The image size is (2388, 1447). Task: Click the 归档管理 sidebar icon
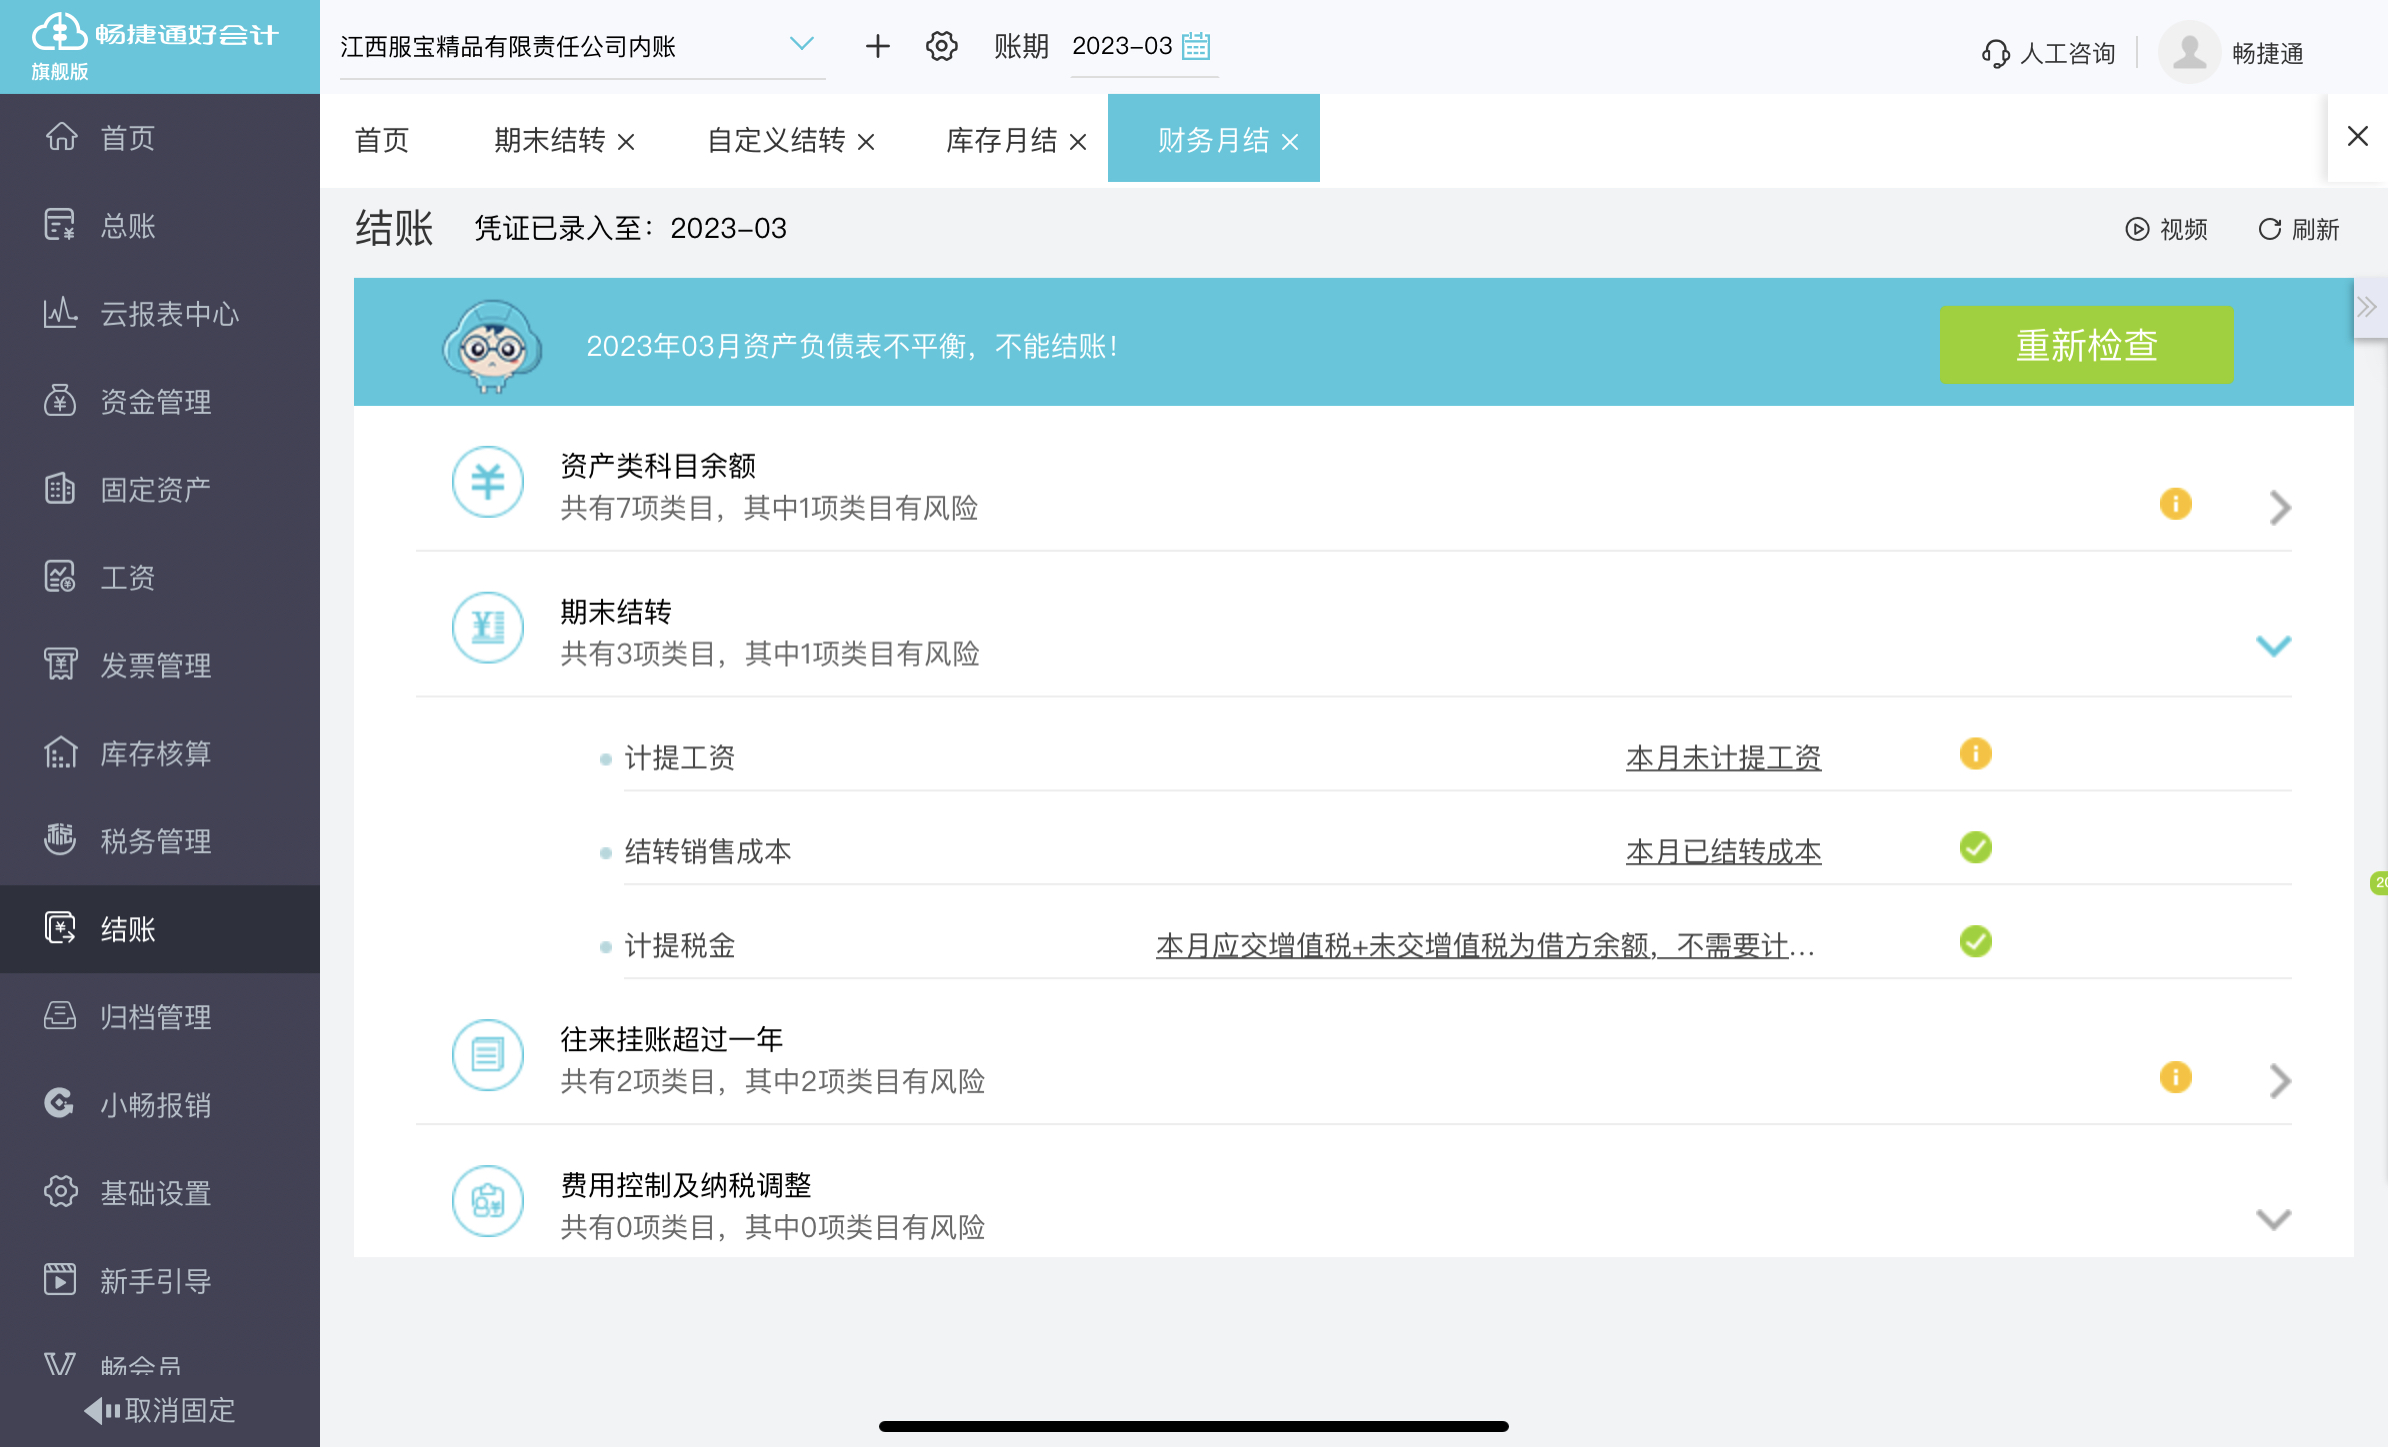61,1015
